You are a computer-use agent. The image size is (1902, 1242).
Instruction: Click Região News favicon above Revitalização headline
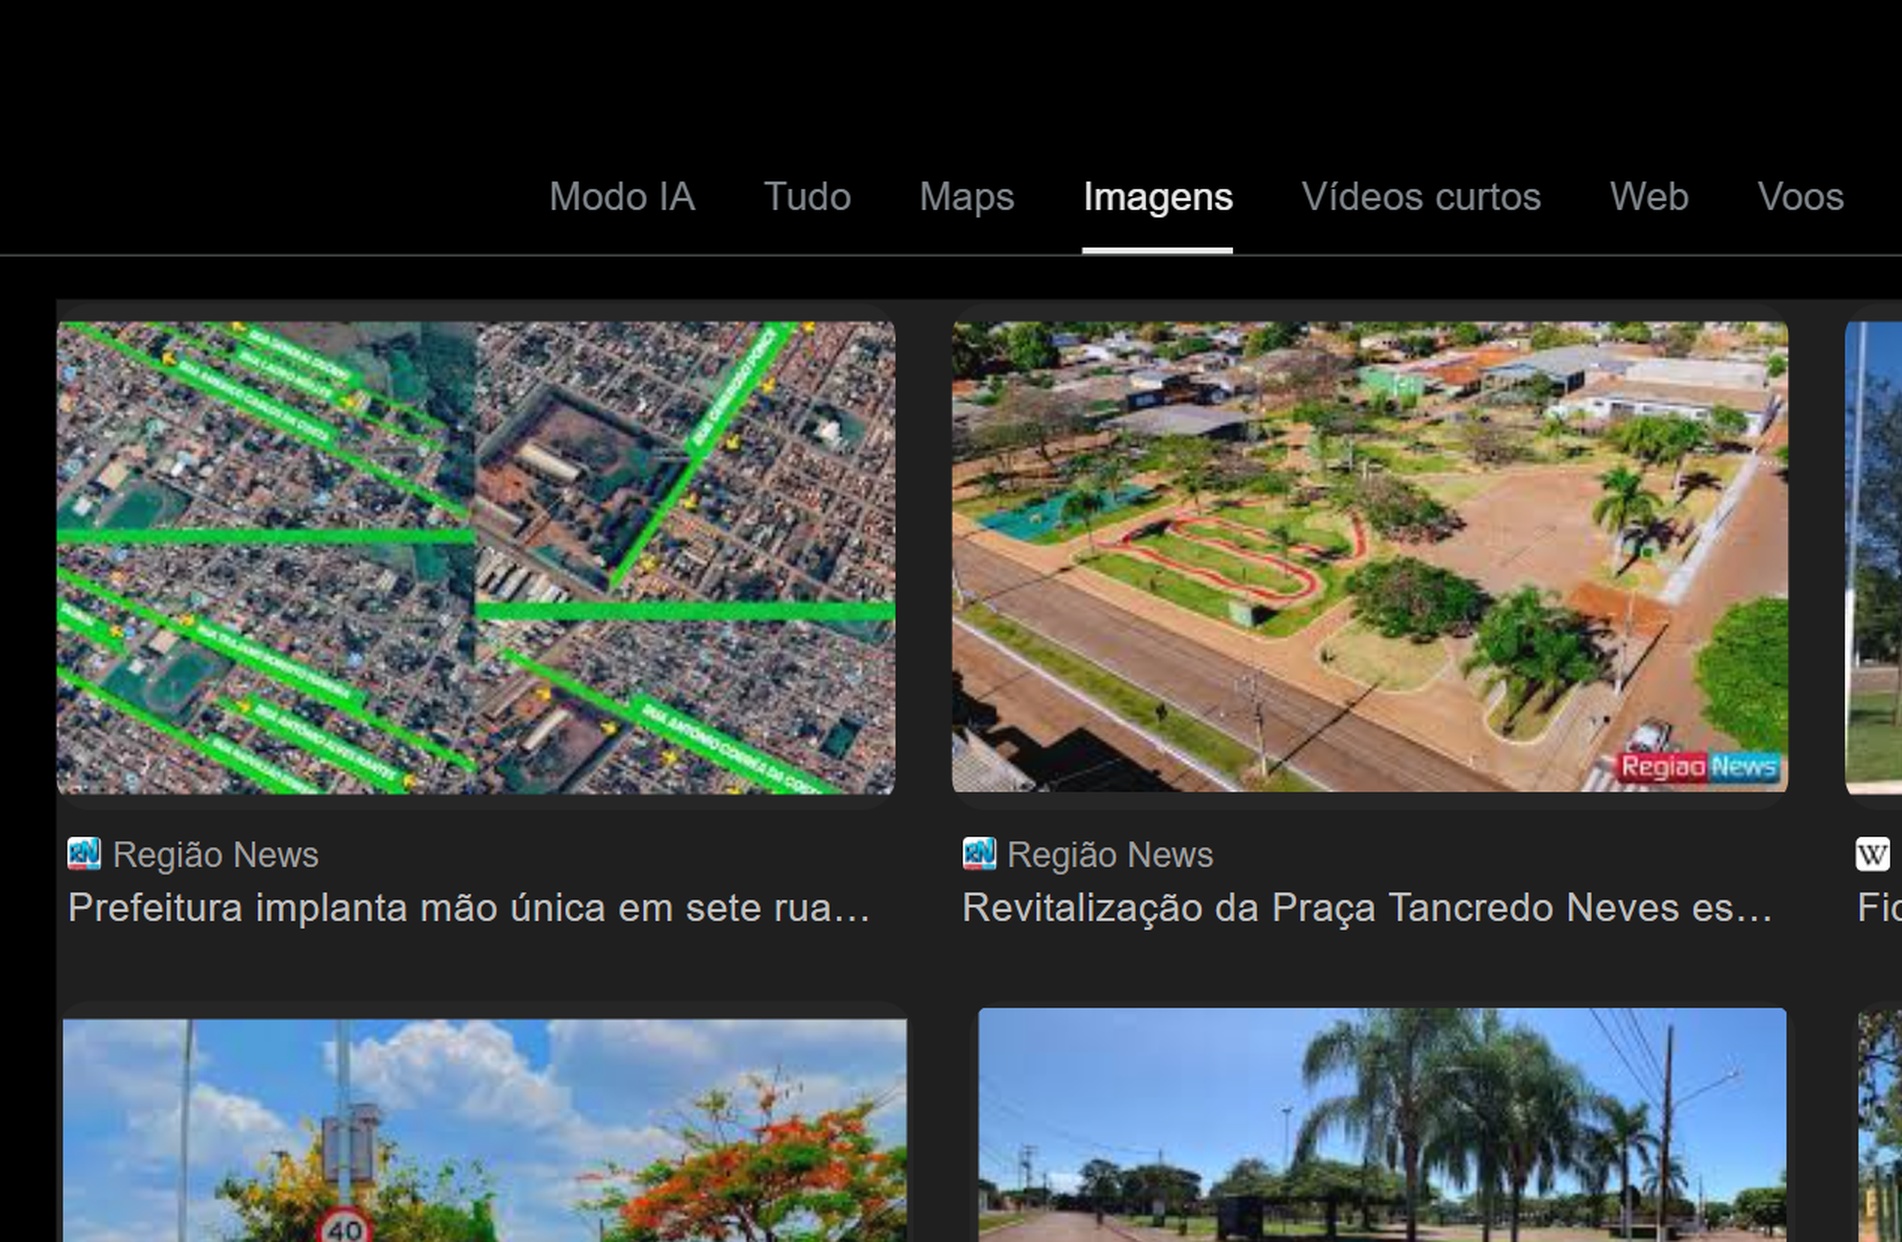coord(979,854)
